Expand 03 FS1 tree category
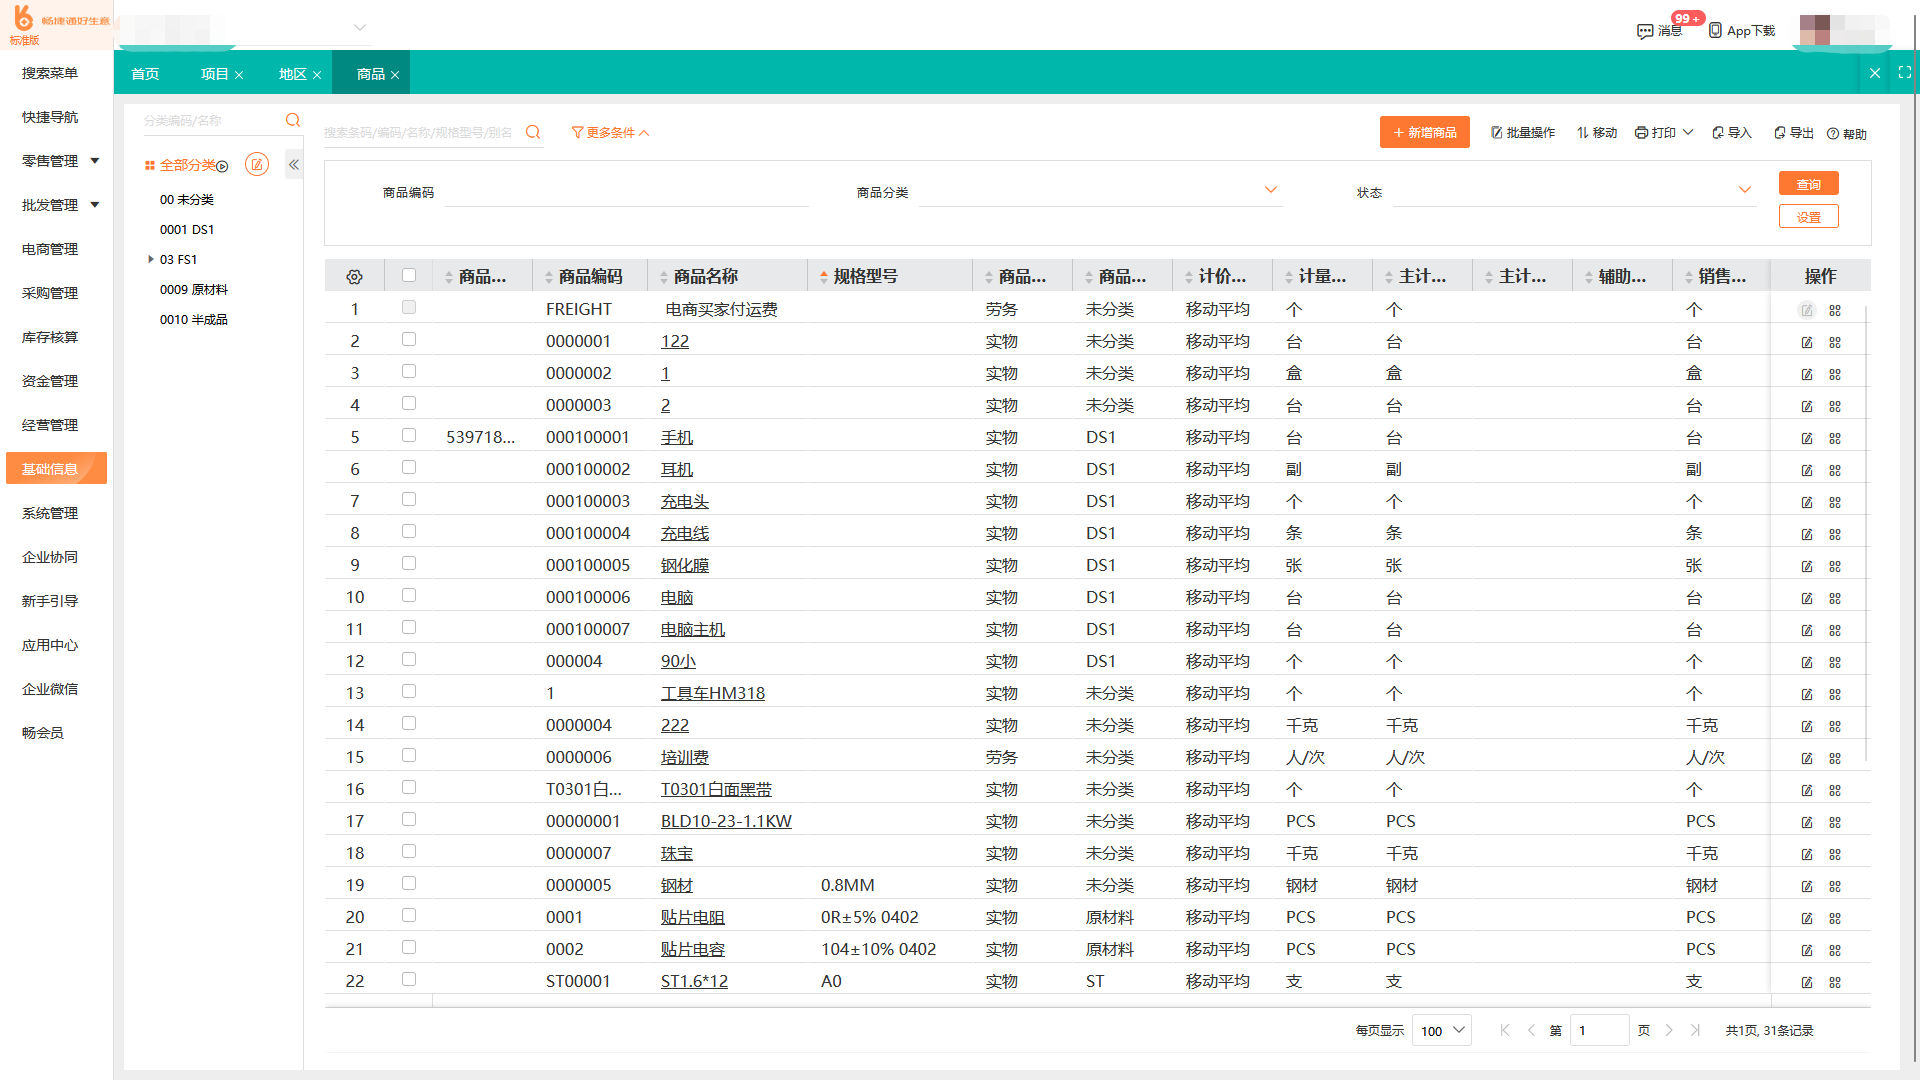Viewport: 1920px width, 1080px height. (148, 258)
